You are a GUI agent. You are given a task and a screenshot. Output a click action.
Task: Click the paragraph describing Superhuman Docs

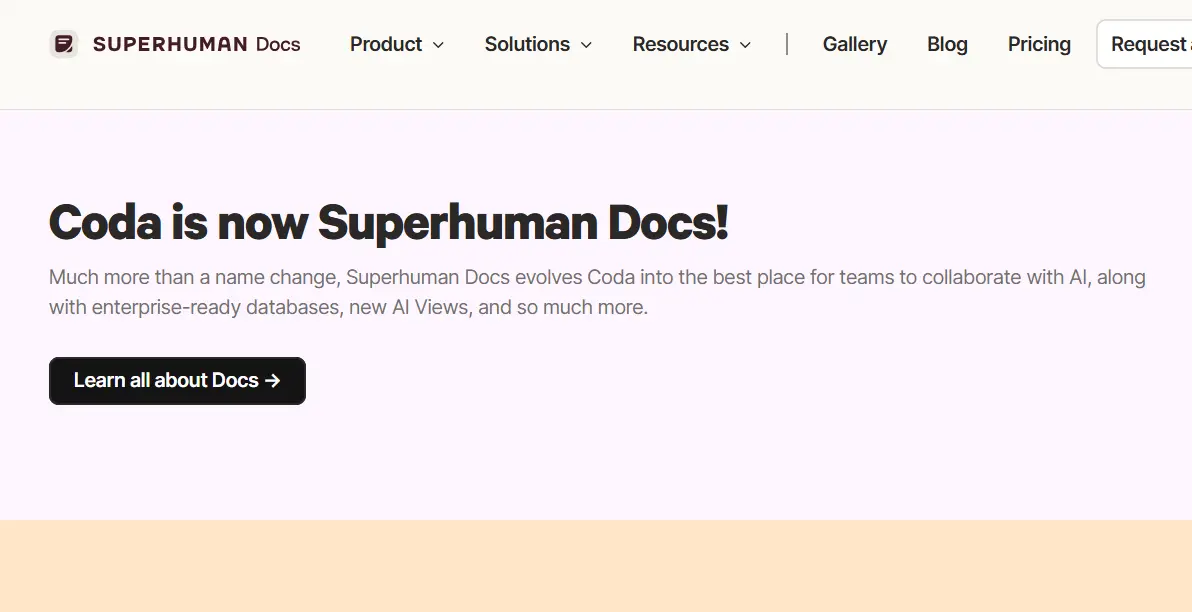(x=597, y=292)
